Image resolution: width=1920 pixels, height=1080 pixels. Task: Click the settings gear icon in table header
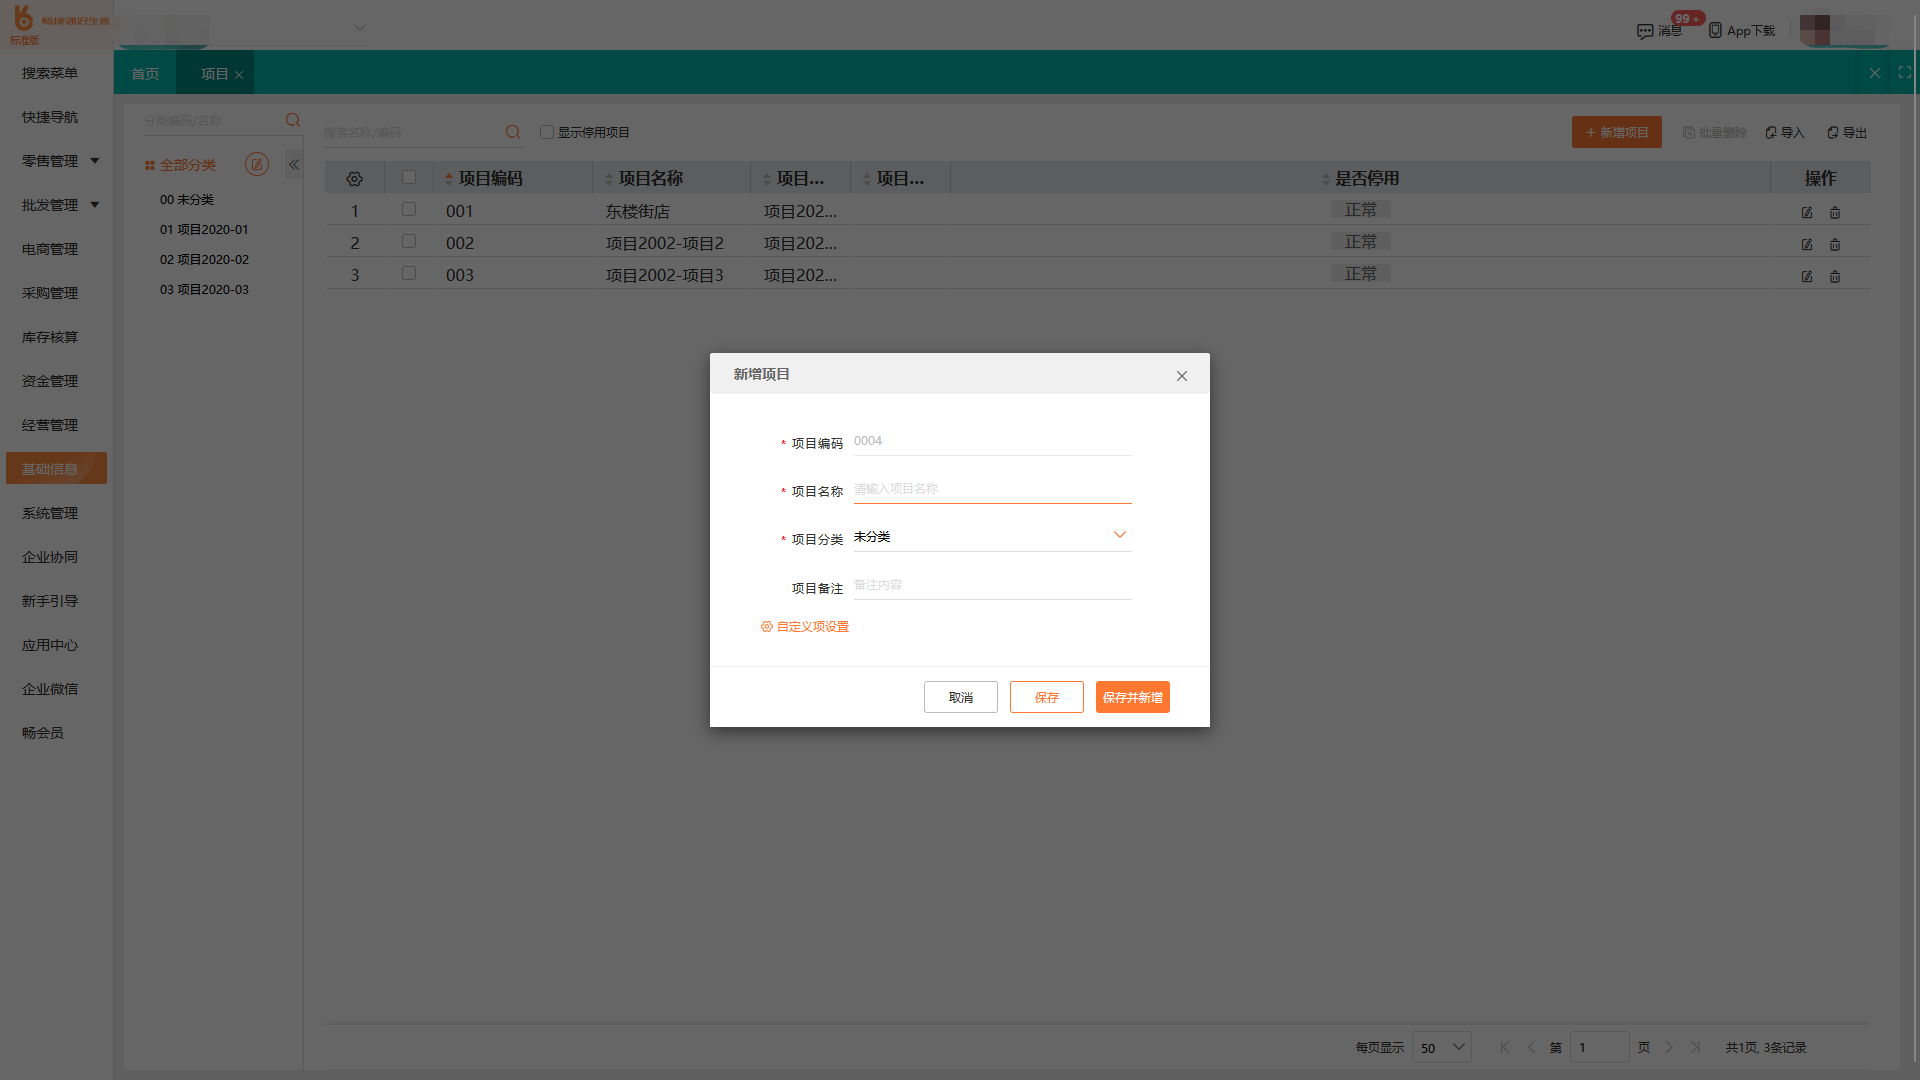pos(355,178)
